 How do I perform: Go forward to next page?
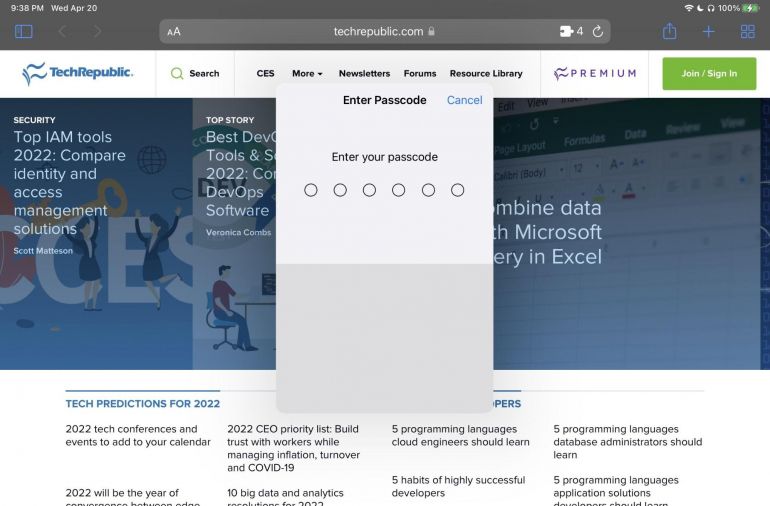click(x=97, y=31)
